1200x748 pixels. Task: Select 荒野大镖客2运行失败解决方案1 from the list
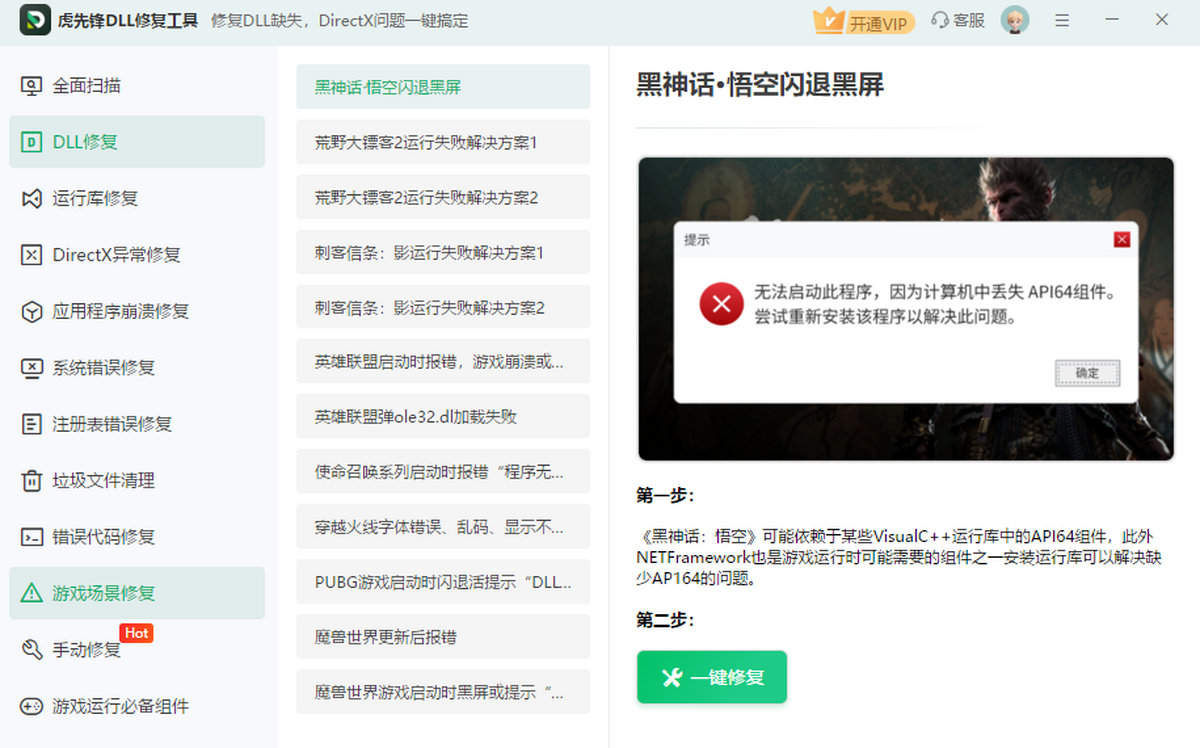pos(443,142)
